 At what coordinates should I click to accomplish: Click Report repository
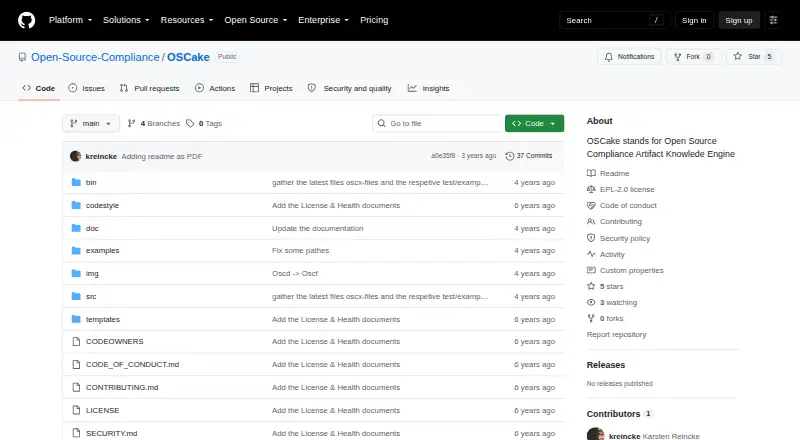tap(616, 334)
